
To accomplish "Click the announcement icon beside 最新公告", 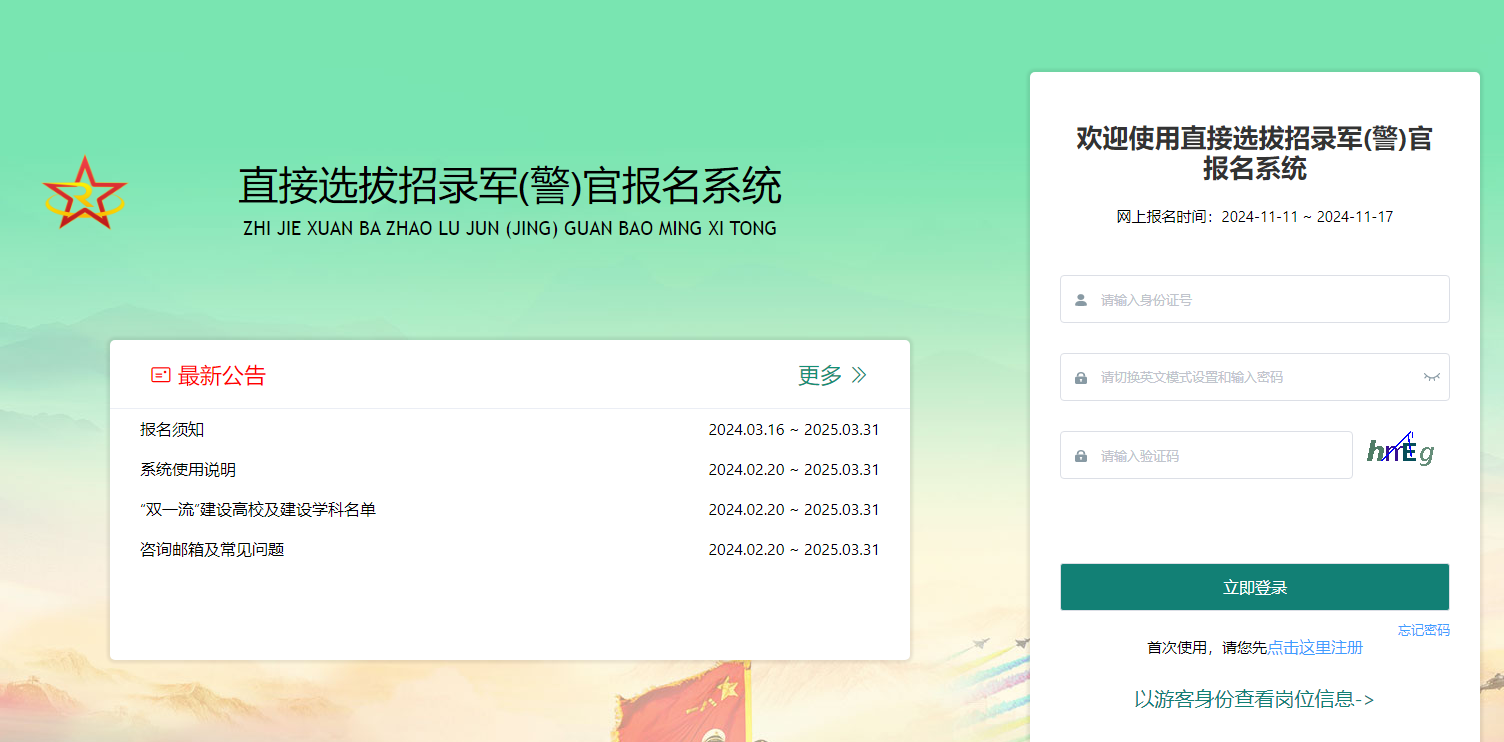I will (x=158, y=374).
